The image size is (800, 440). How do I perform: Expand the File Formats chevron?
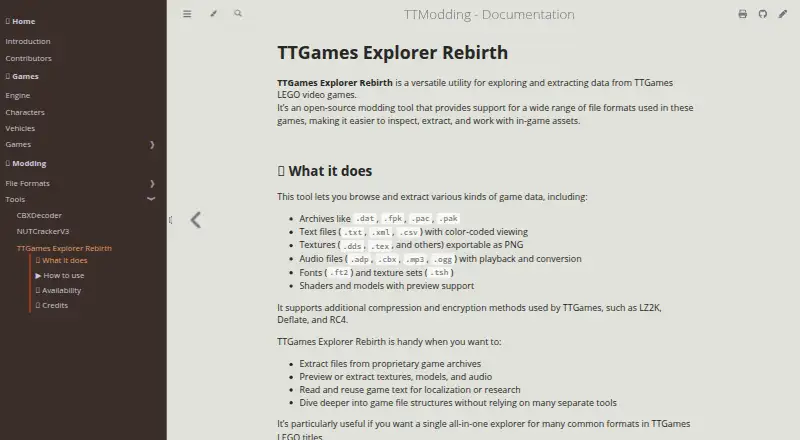[152, 183]
